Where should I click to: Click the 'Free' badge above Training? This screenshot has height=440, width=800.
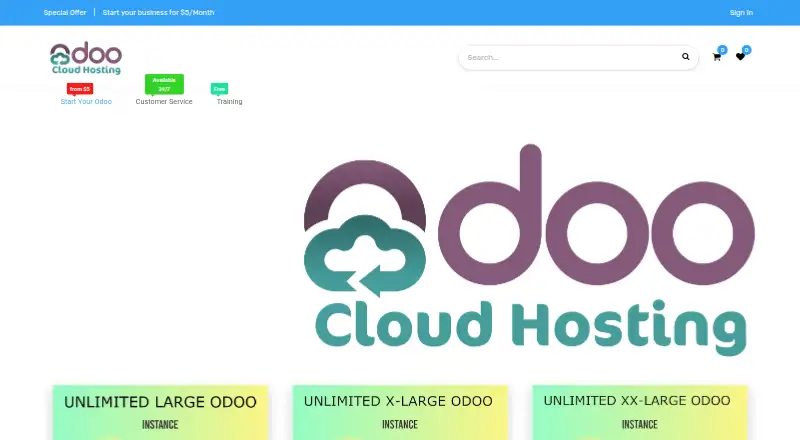[x=219, y=89]
